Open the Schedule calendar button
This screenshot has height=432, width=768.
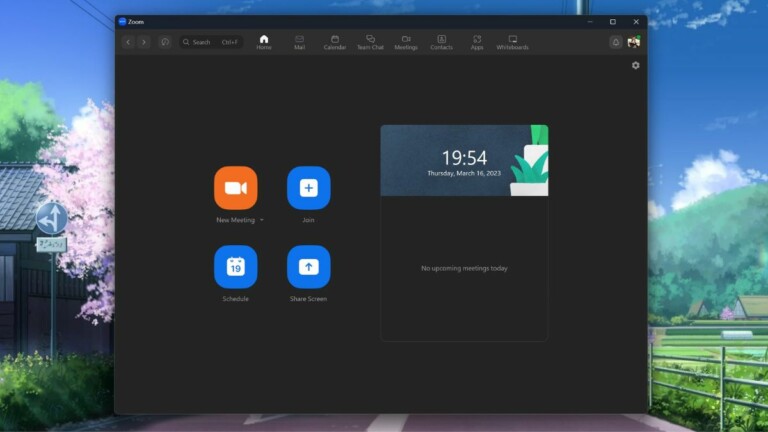(236, 267)
